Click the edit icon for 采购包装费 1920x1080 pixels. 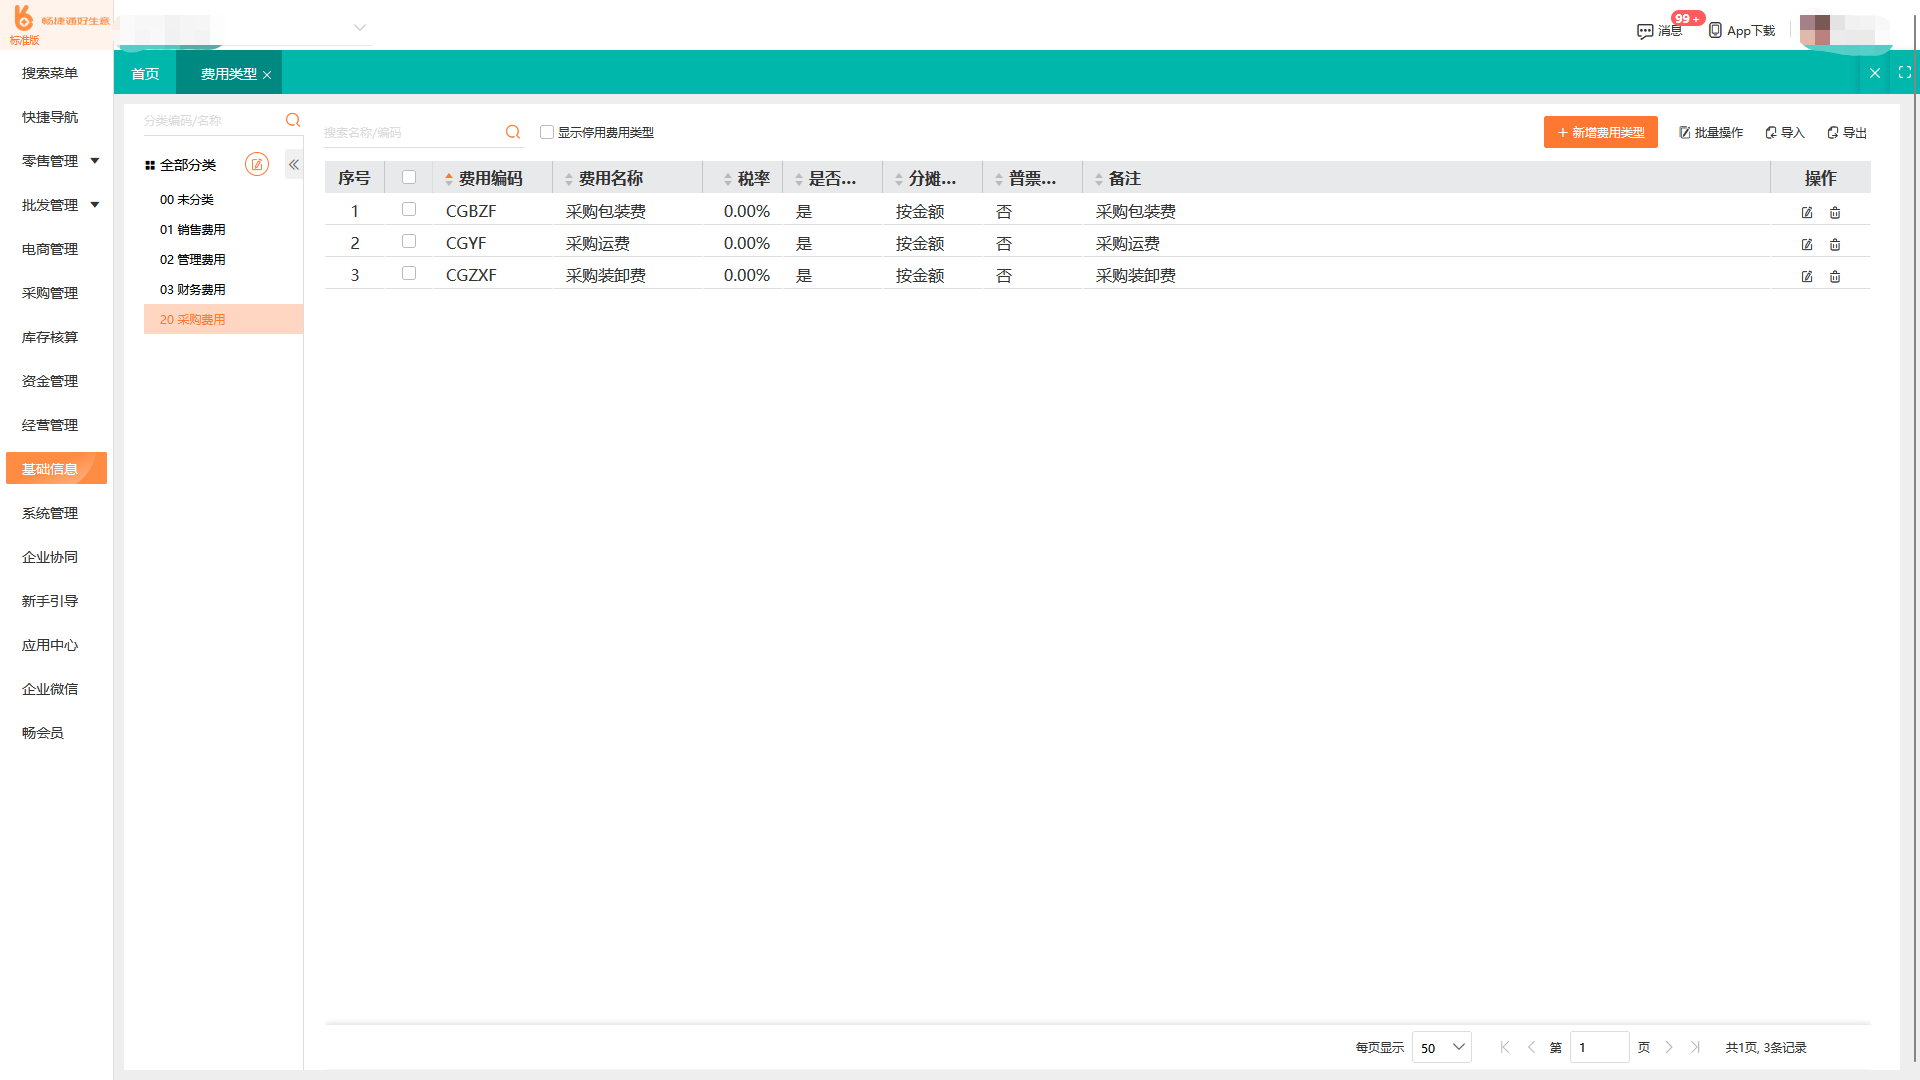pos(1807,212)
